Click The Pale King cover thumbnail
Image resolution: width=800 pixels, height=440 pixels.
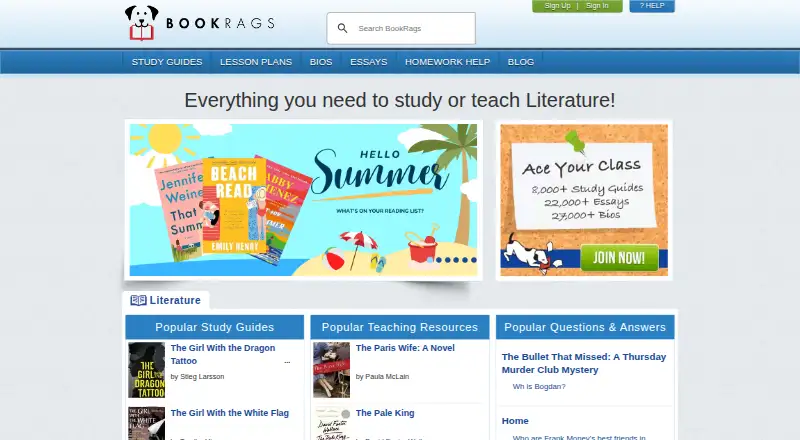(x=332, y=423)
